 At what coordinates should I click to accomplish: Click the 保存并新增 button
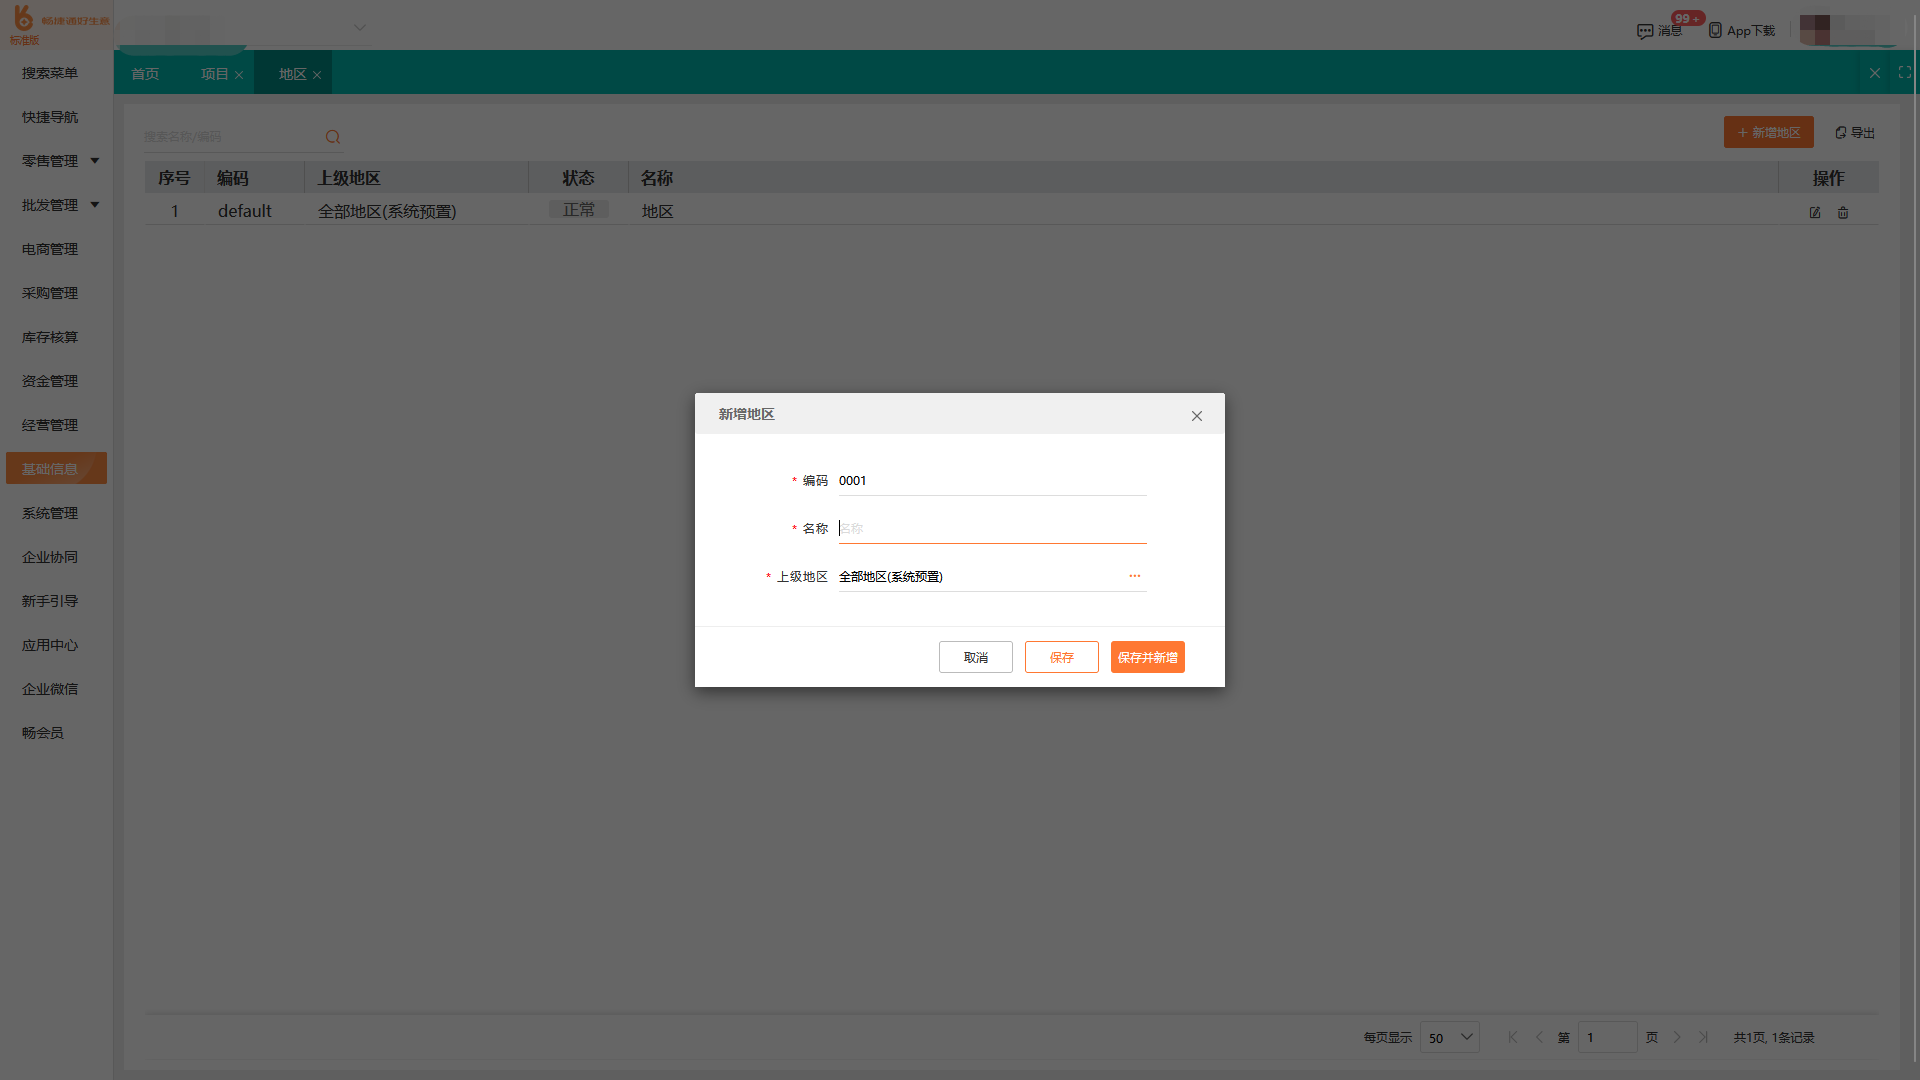(x=1147, y=657)
